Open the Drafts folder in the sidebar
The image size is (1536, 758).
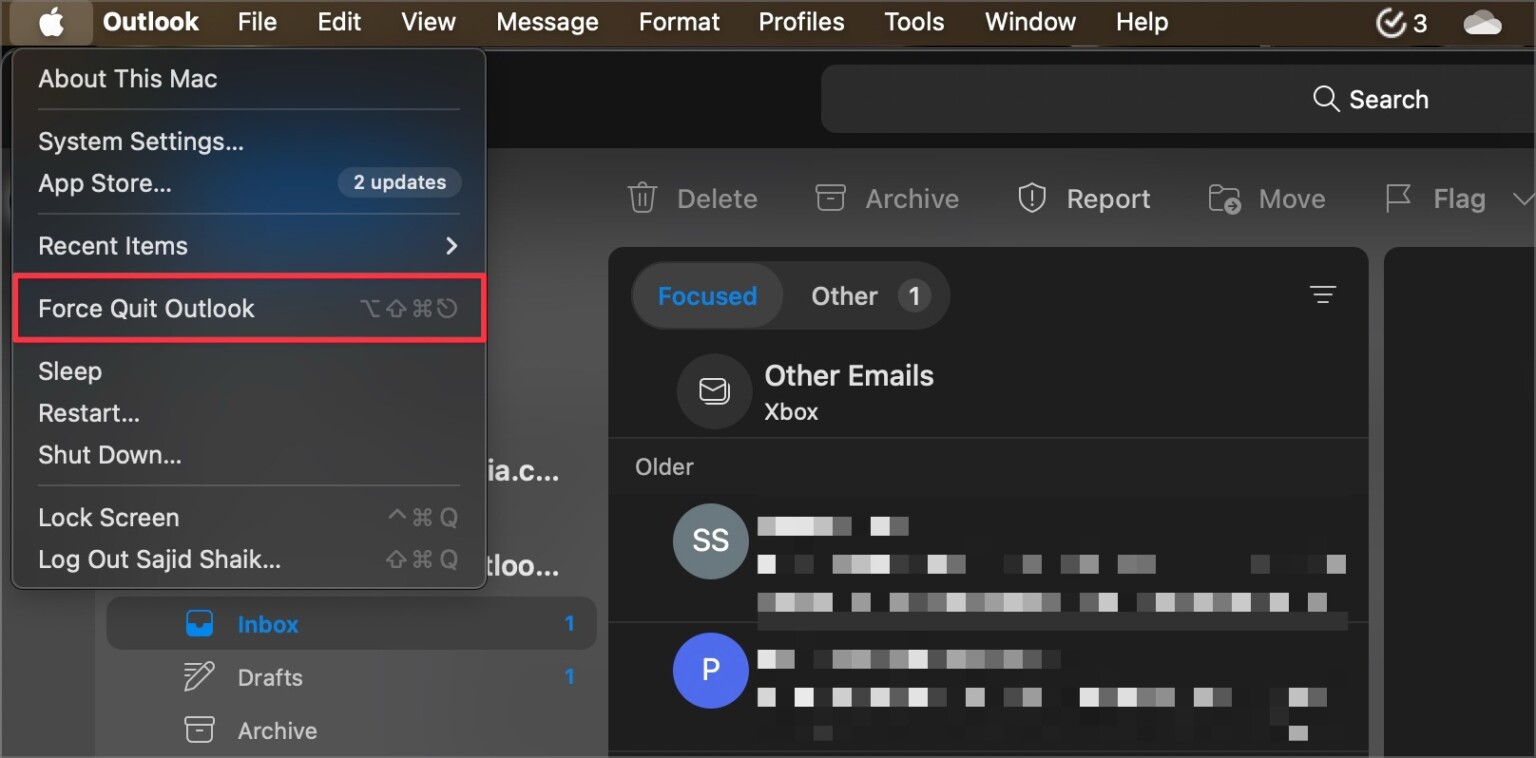click(x=269, y=677)
